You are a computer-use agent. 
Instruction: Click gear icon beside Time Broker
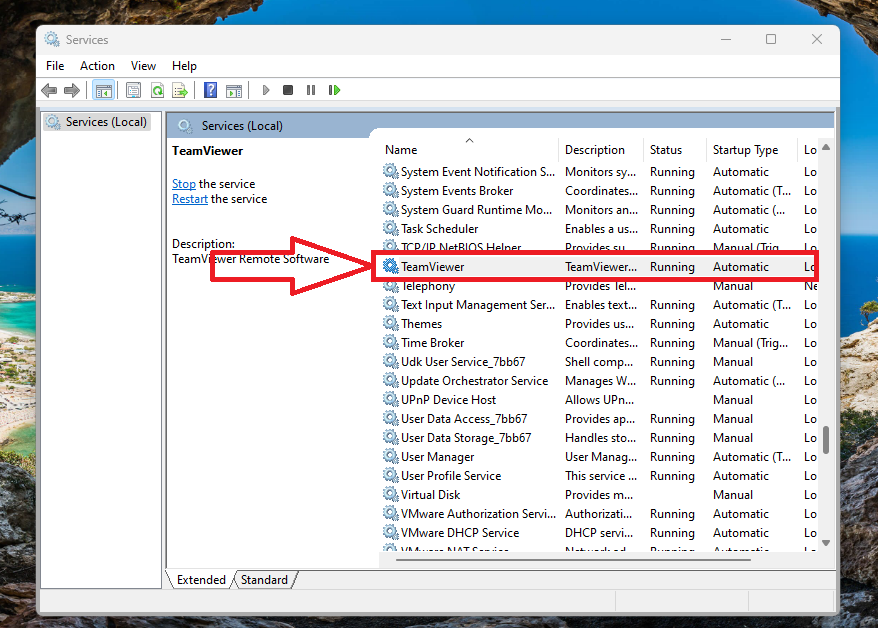click(390, 343)
